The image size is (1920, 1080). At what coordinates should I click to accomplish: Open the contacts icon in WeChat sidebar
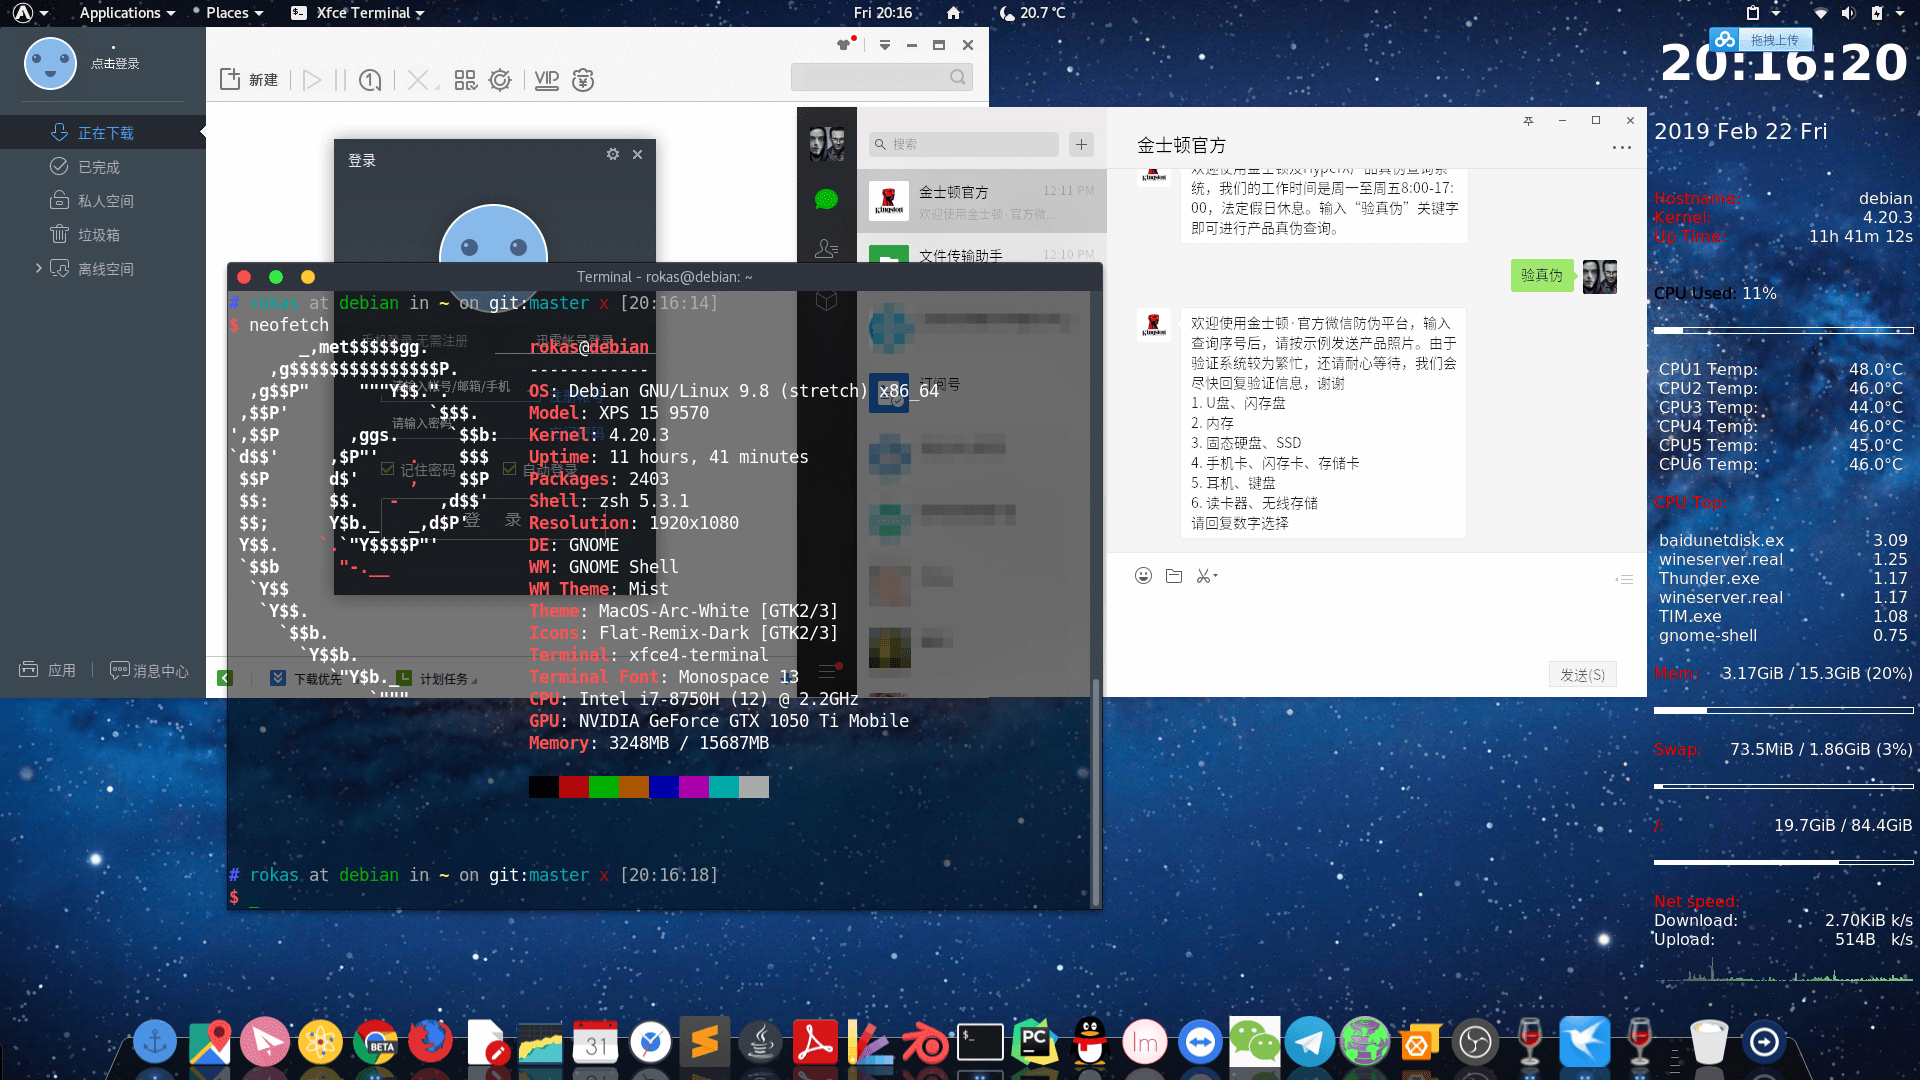826,250
